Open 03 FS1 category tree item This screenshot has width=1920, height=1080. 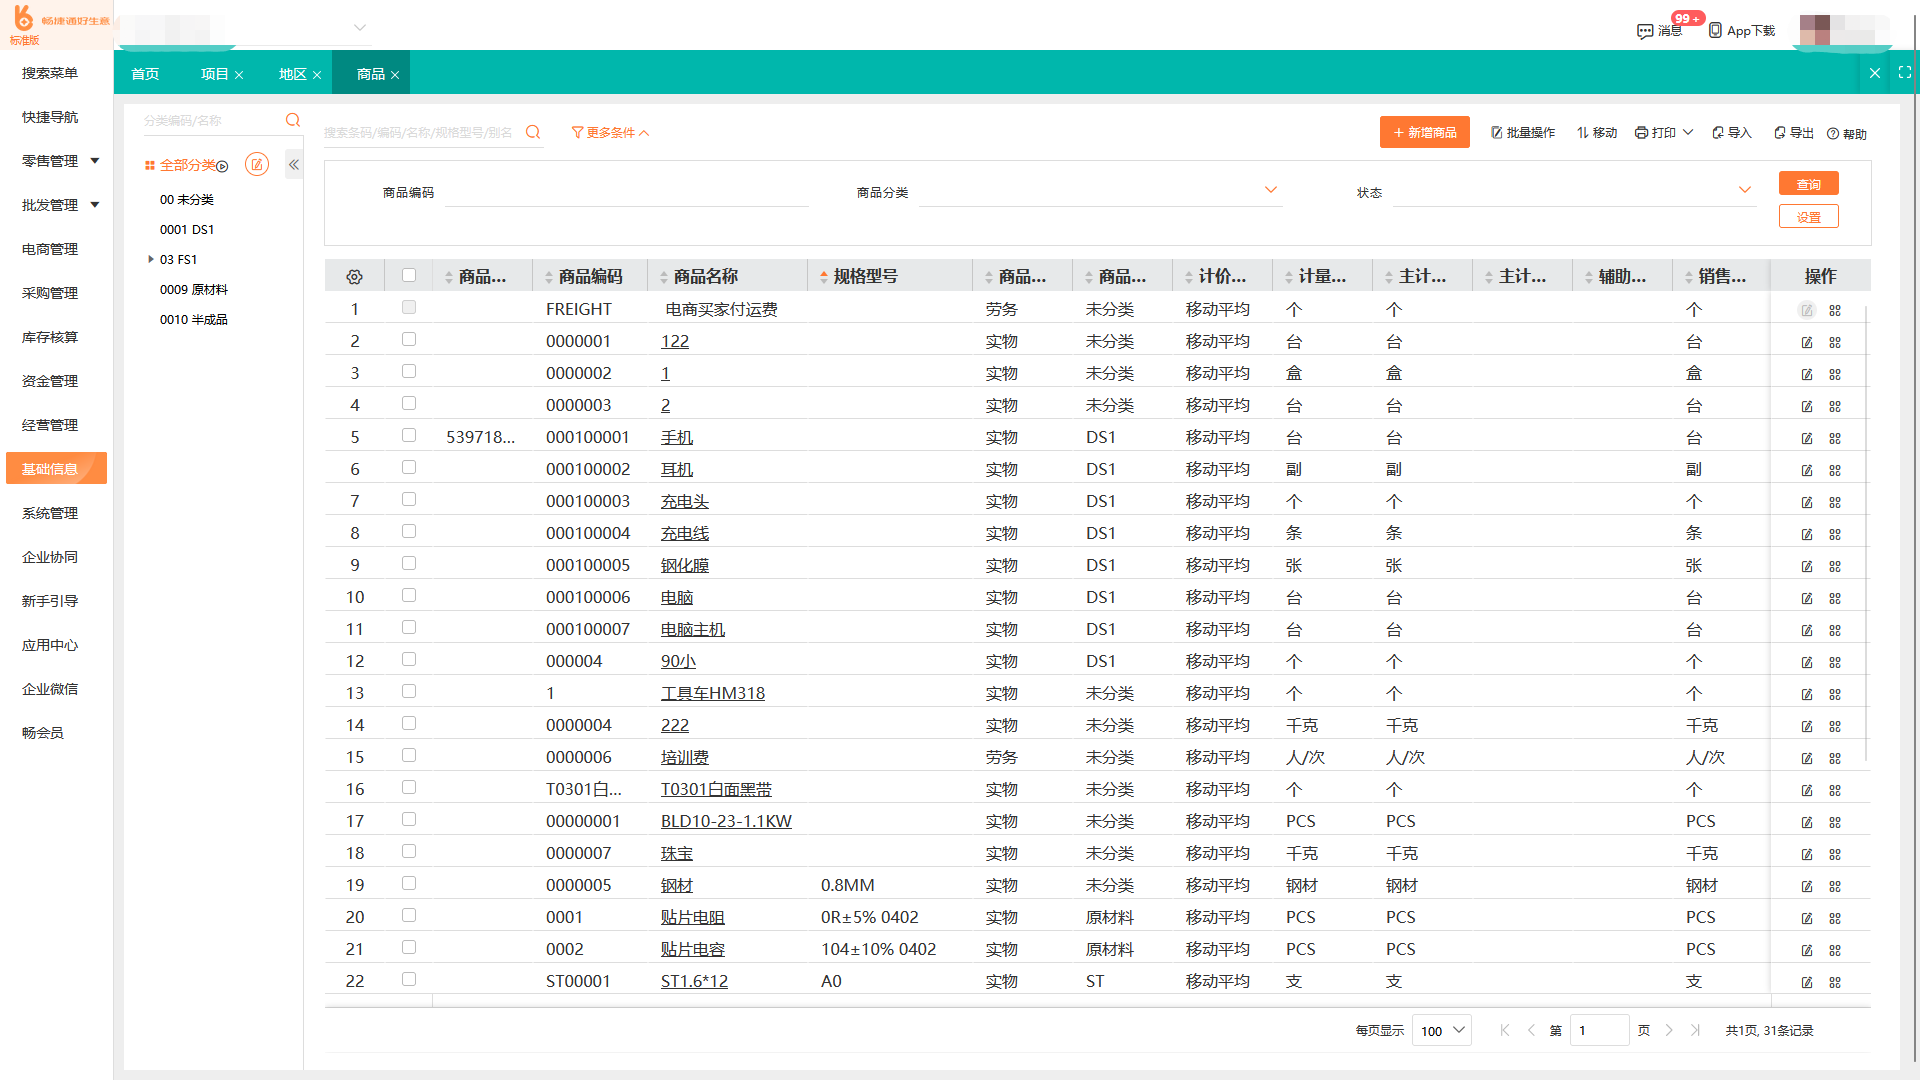(150, 258)
